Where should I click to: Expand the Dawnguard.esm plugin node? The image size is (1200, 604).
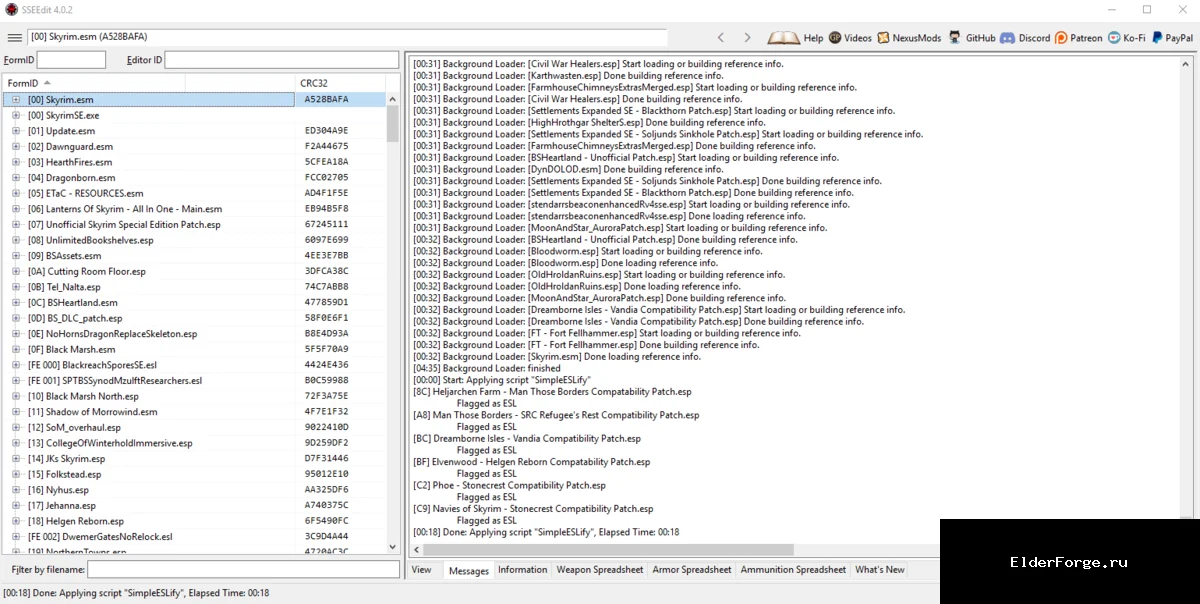[x=16, y=147]
